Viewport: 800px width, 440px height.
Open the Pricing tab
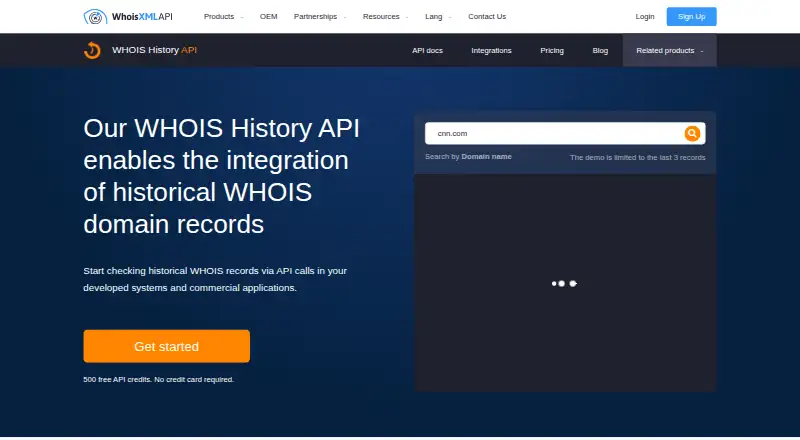tap(552, 51)
